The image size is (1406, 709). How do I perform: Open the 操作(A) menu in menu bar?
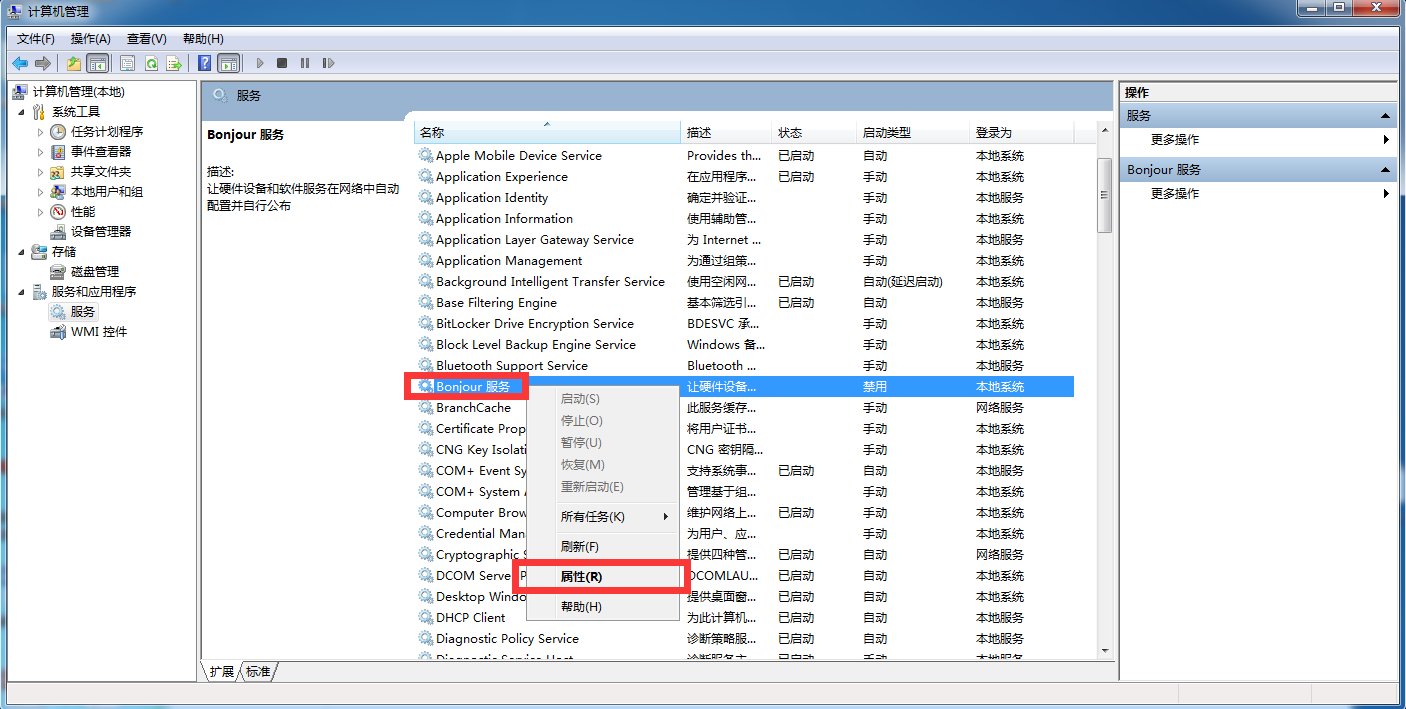(90, 38)
